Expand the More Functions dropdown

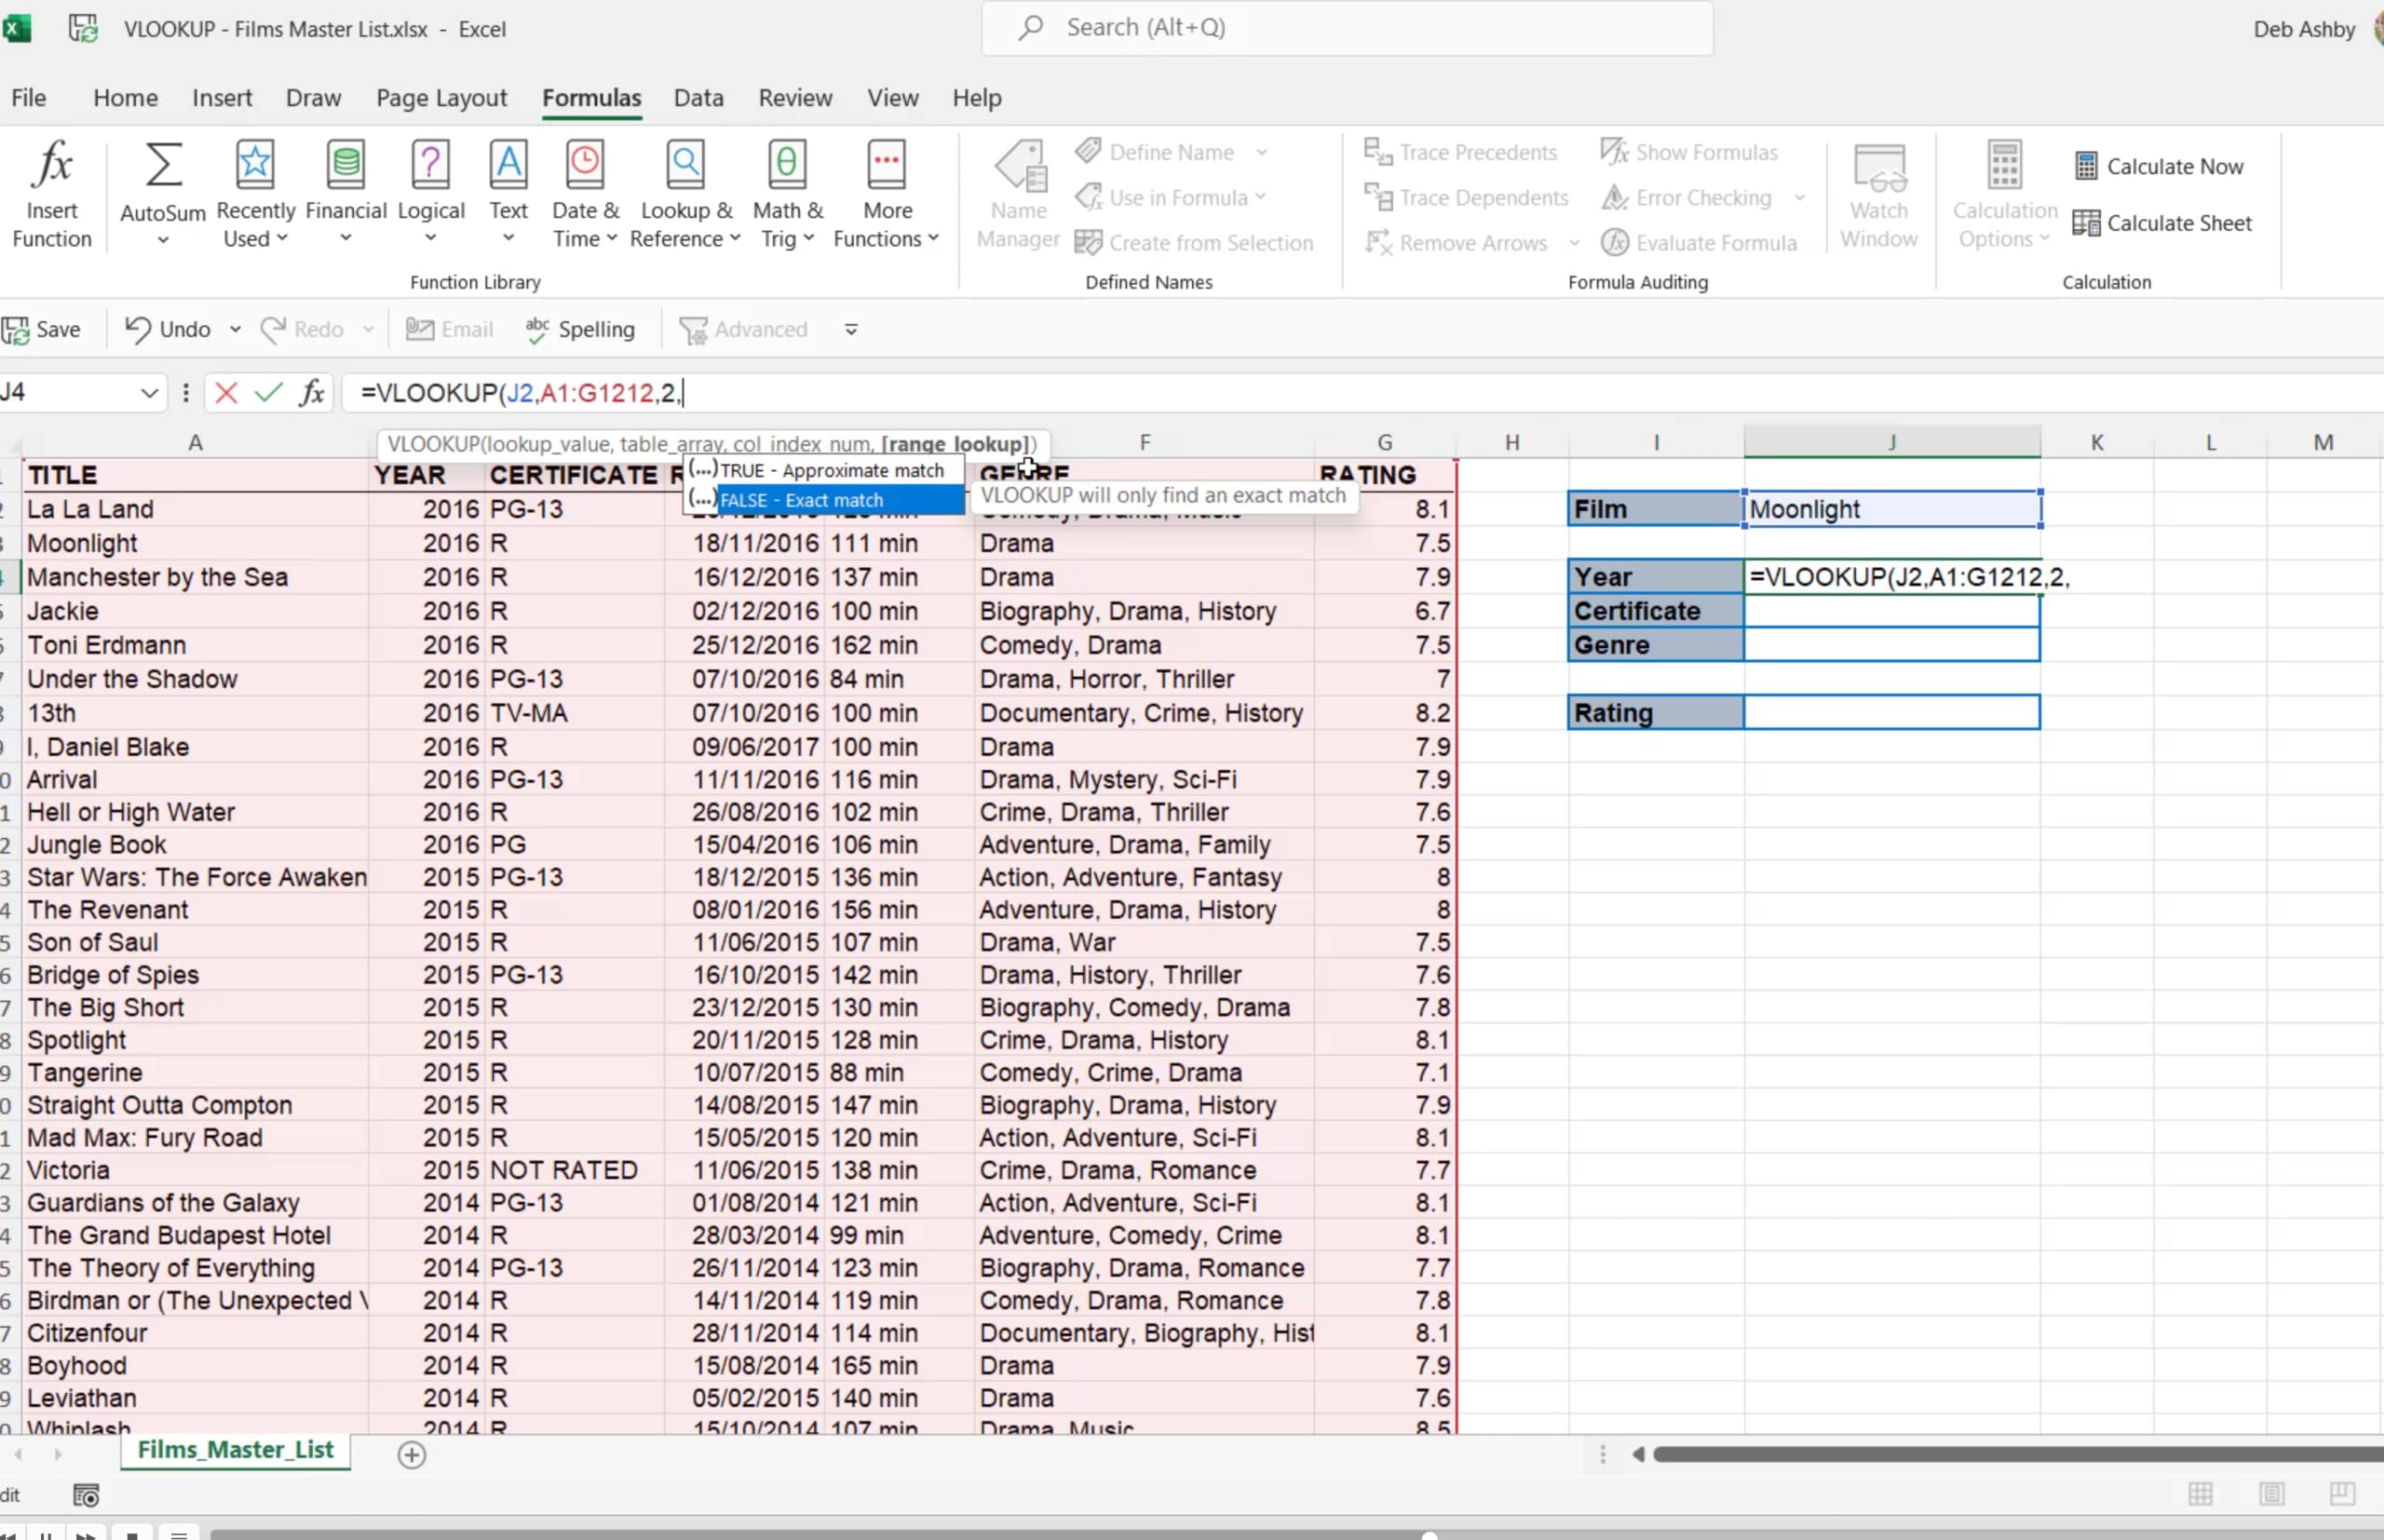click(x=887, y=195)
